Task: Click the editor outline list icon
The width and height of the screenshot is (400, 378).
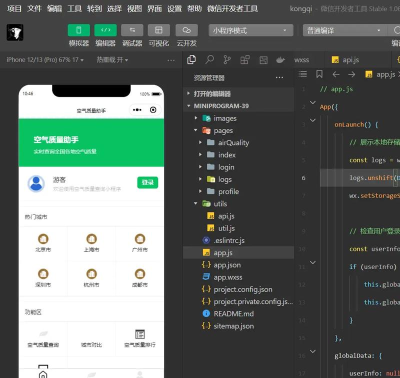Action: [303, 74]
